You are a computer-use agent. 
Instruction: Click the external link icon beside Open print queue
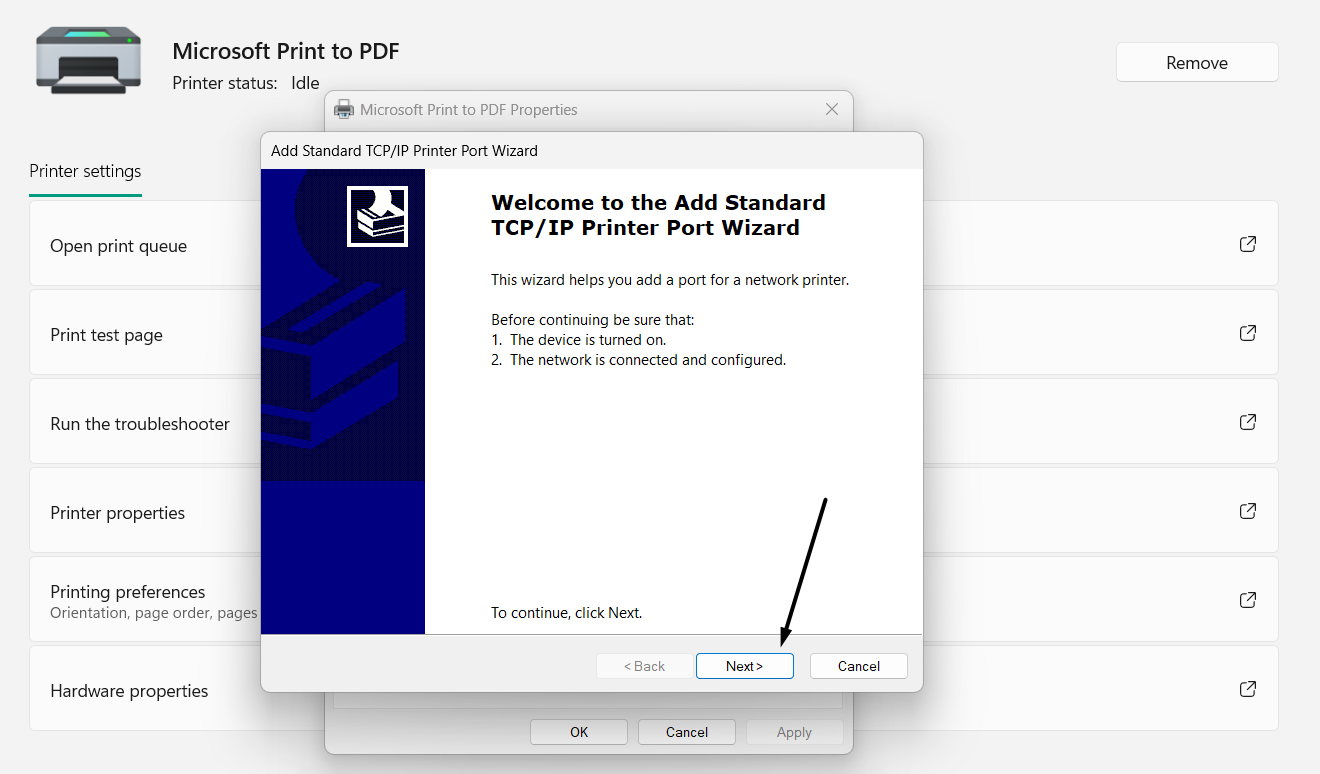click(x=1247, y=243)
